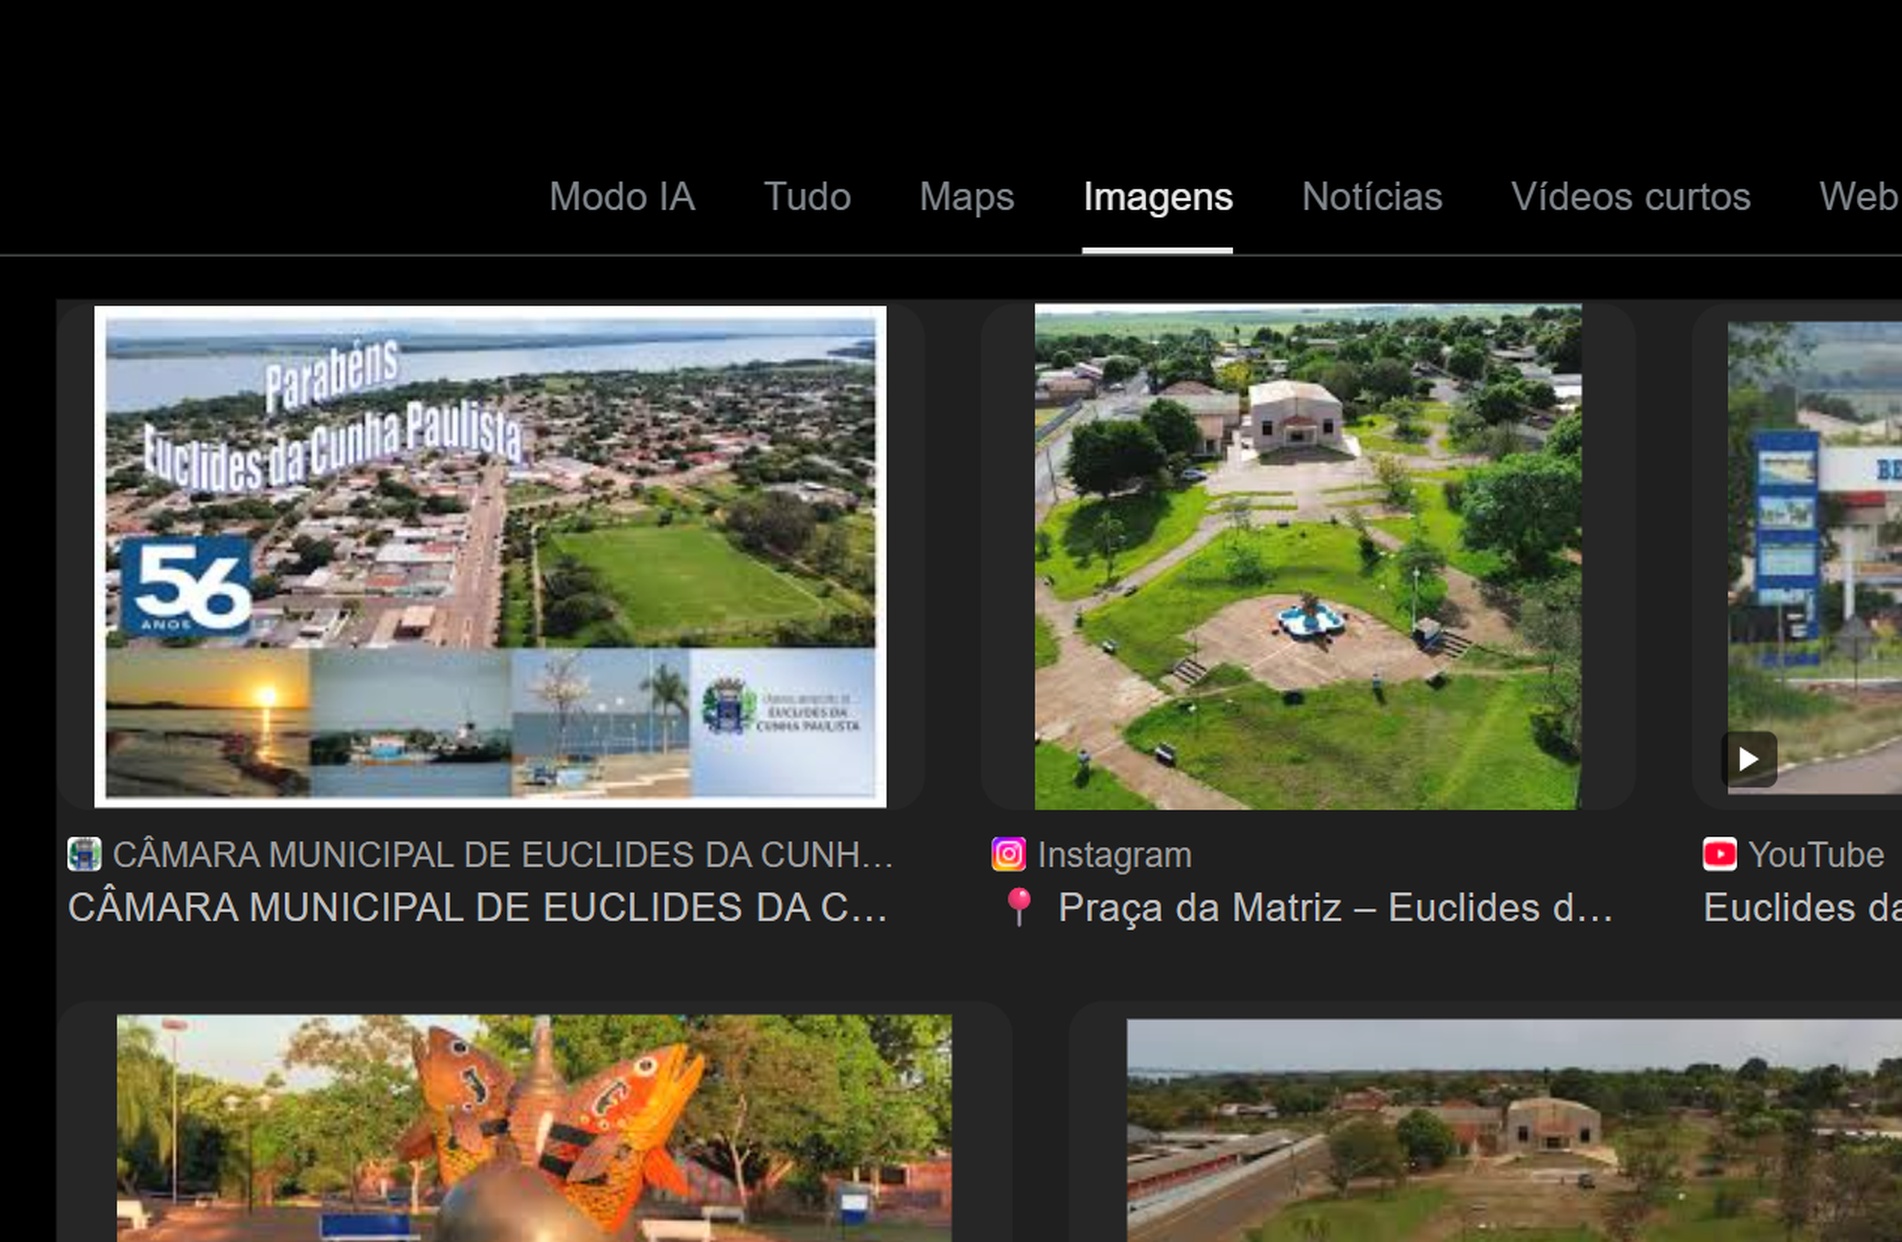Open the Praça da Matriz title link

(x=1334, y=908)
